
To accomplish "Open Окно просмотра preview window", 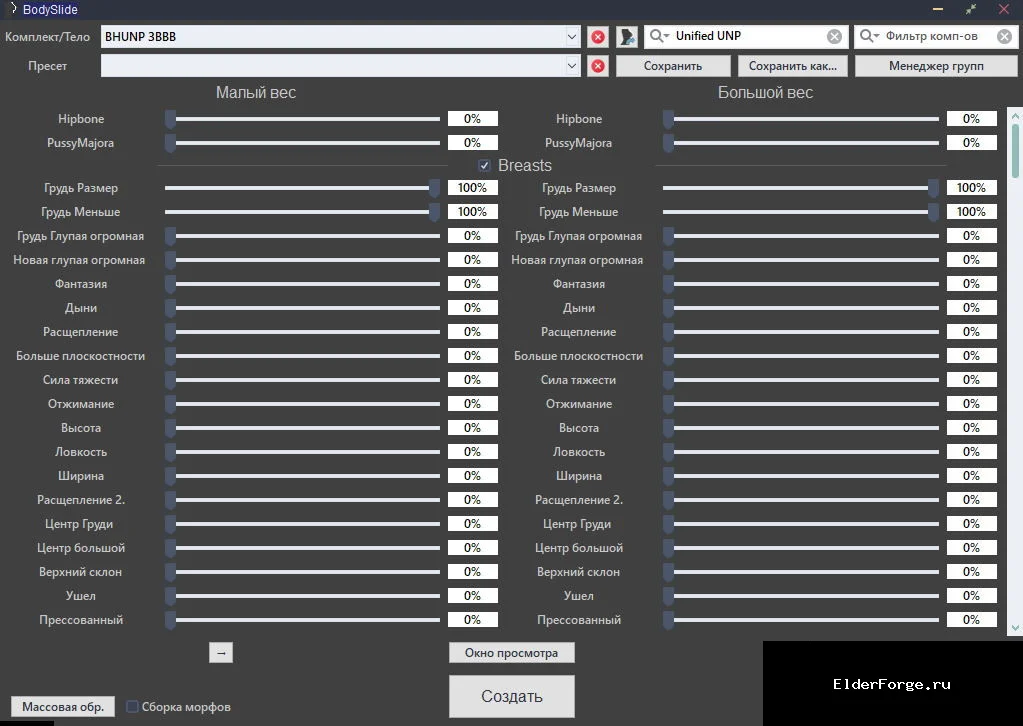I will [x=511, y=653].
